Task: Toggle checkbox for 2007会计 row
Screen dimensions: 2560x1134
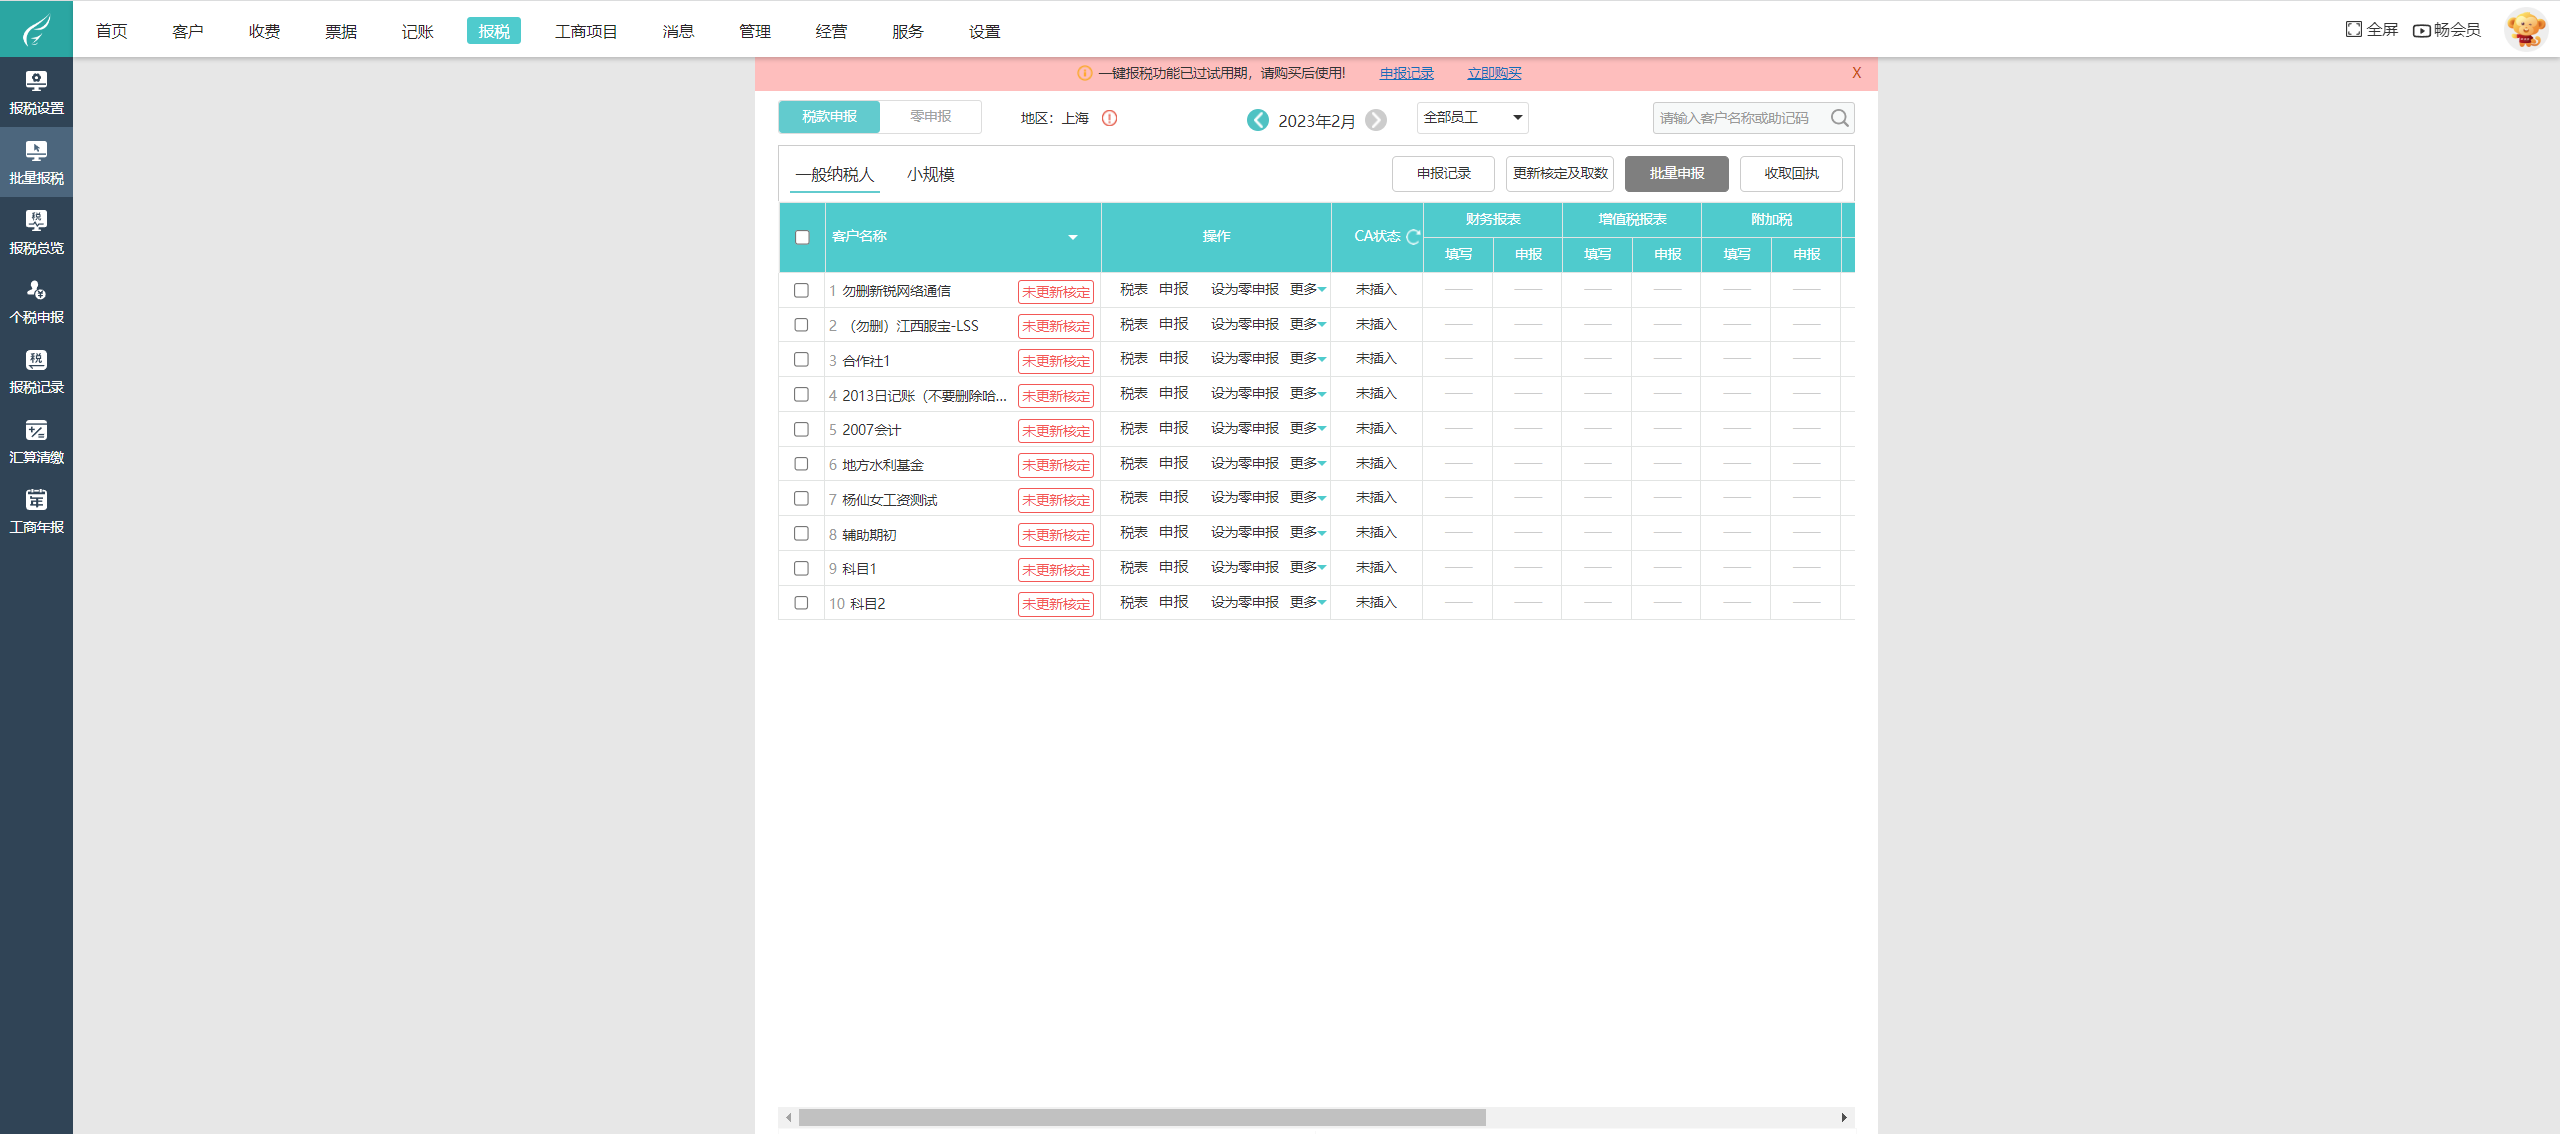Action: coord(802,429)
